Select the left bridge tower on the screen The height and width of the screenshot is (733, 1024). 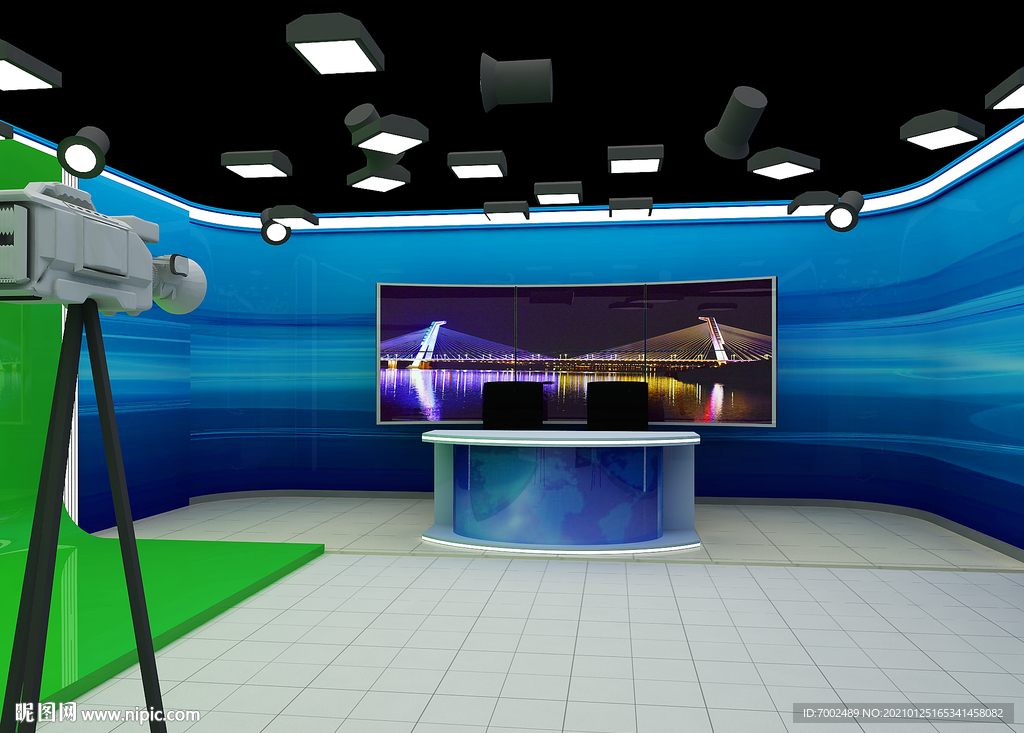[x=428, y=343]
